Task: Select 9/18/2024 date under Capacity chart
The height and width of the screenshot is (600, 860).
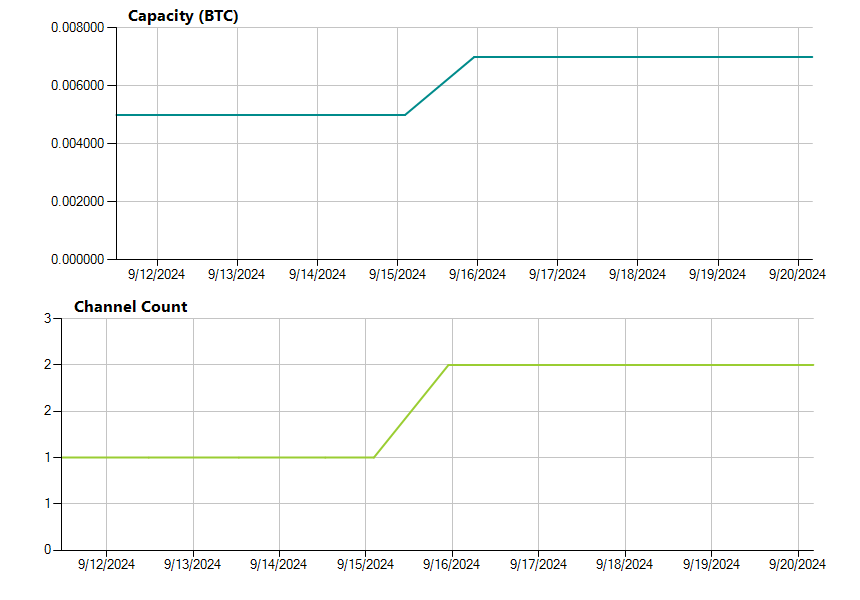Action: (x=637, y=274)
